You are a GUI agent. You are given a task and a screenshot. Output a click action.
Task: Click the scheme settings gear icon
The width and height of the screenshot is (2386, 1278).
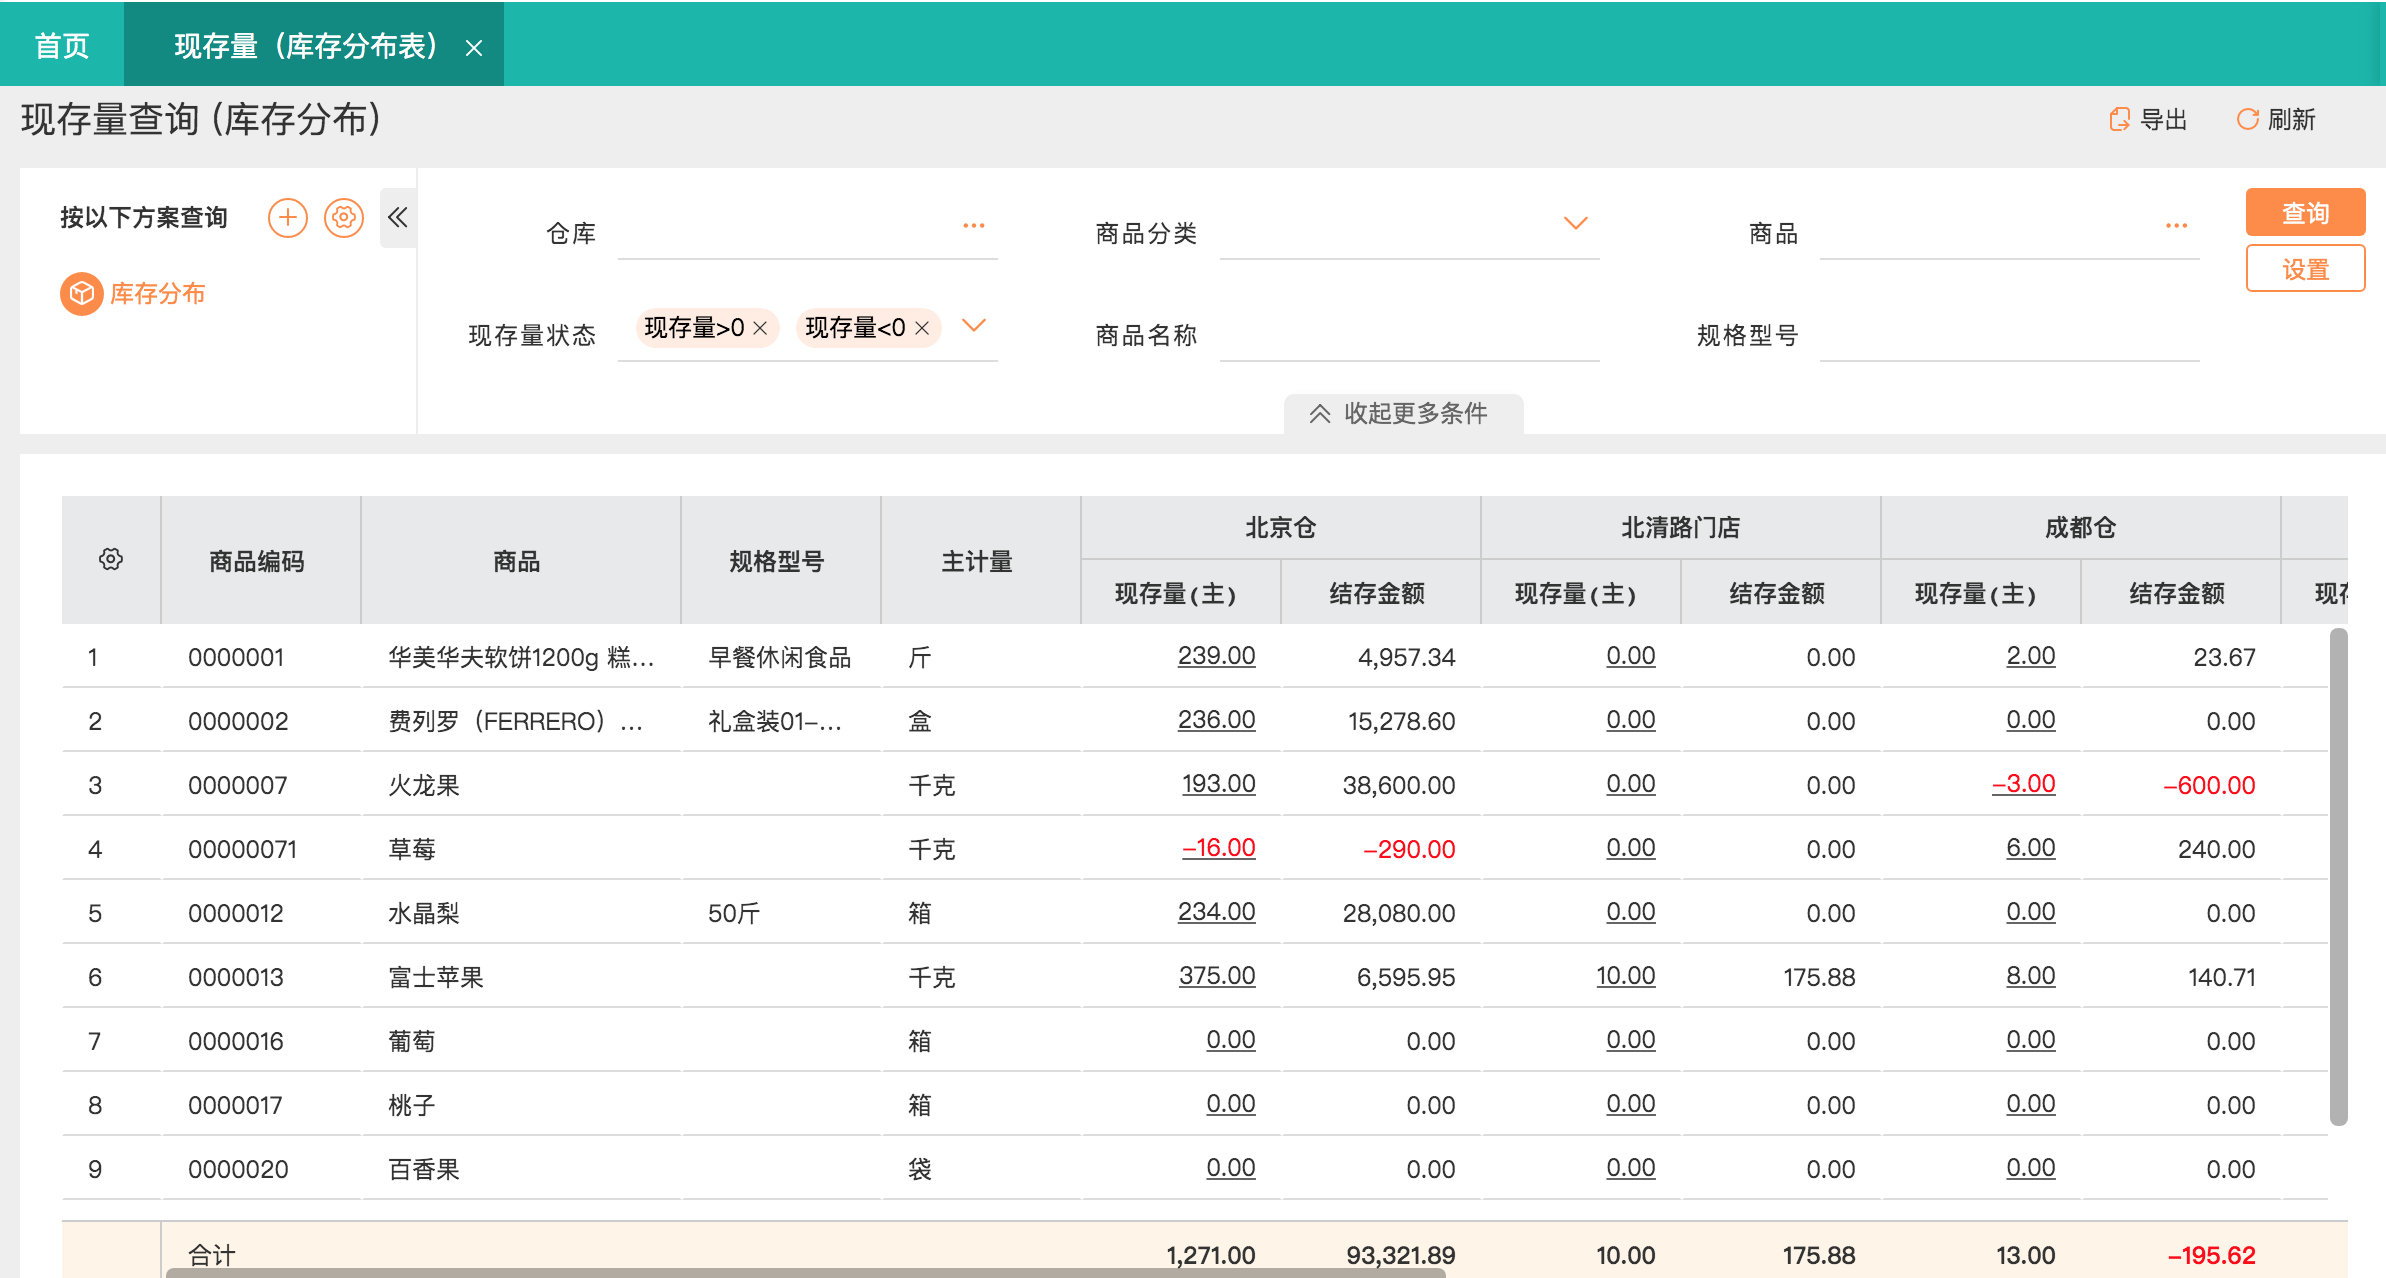tap(342, 219)
